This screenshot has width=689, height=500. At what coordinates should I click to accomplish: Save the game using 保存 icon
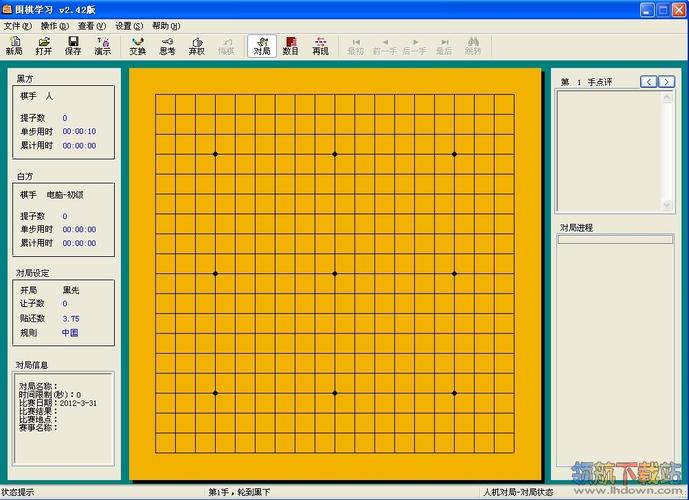[x=73, y=45]
